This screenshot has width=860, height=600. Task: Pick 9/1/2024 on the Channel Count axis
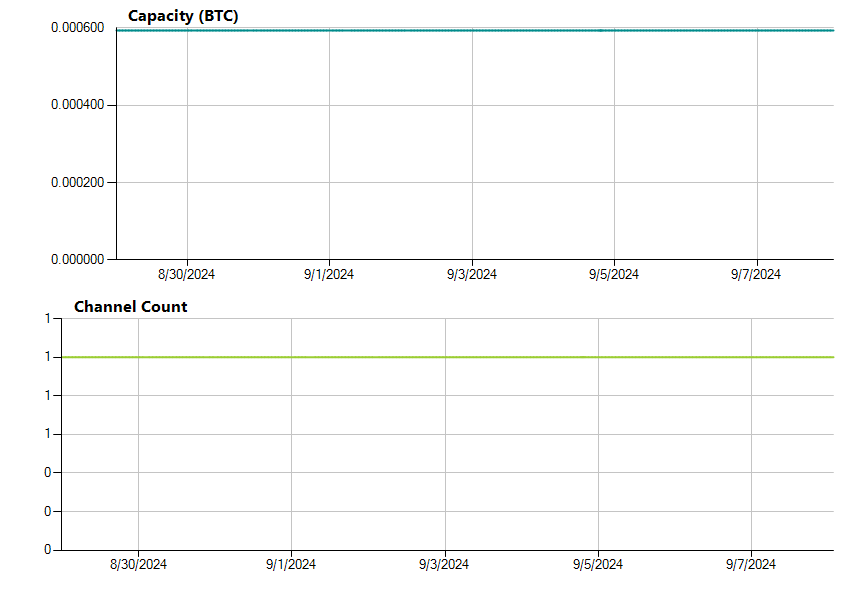point(291,564)
